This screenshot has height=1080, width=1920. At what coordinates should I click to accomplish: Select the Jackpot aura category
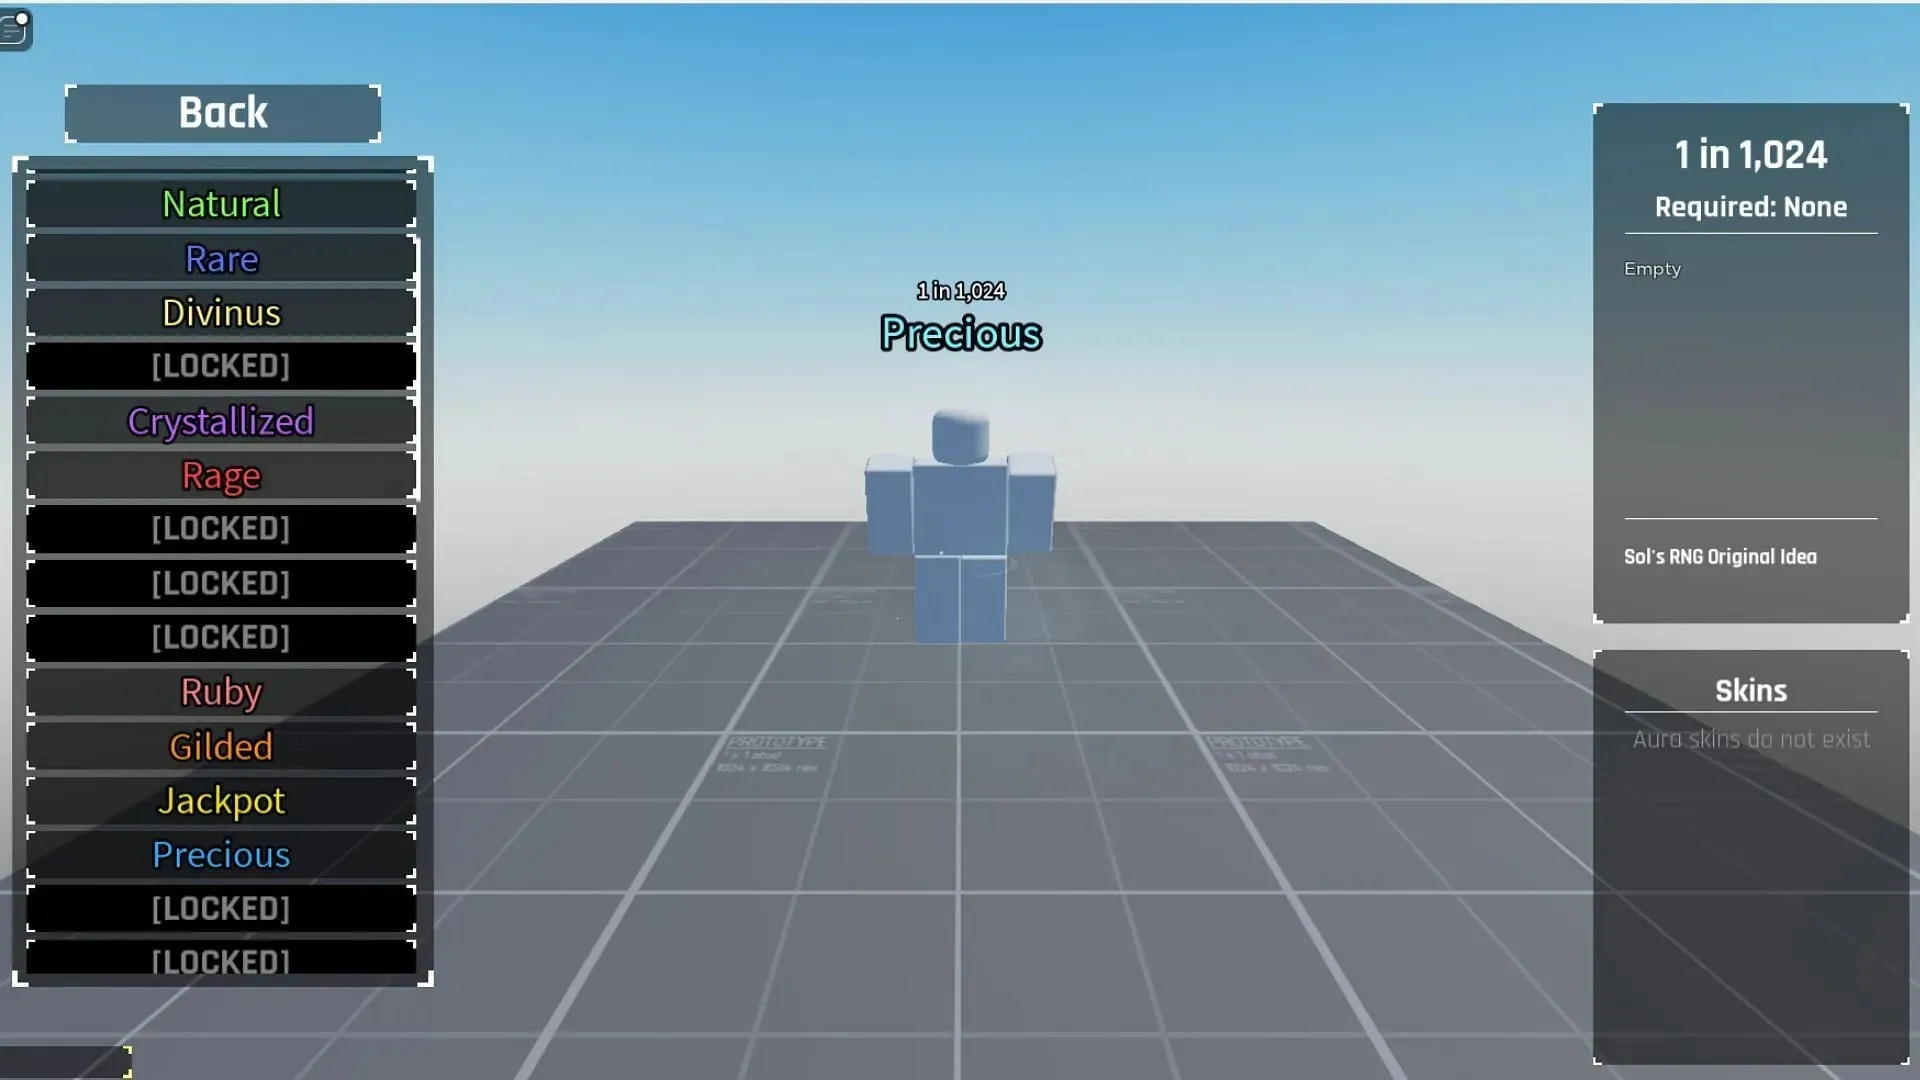[x=222, y=800]
